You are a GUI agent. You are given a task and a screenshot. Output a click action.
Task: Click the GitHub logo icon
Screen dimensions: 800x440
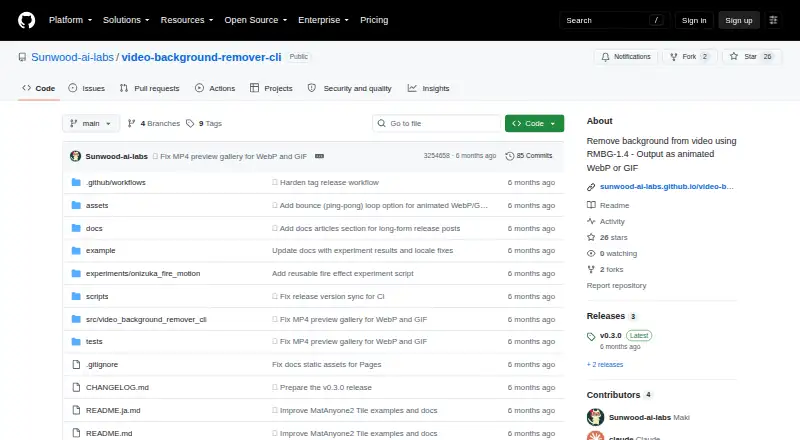[x=27, y=20]
